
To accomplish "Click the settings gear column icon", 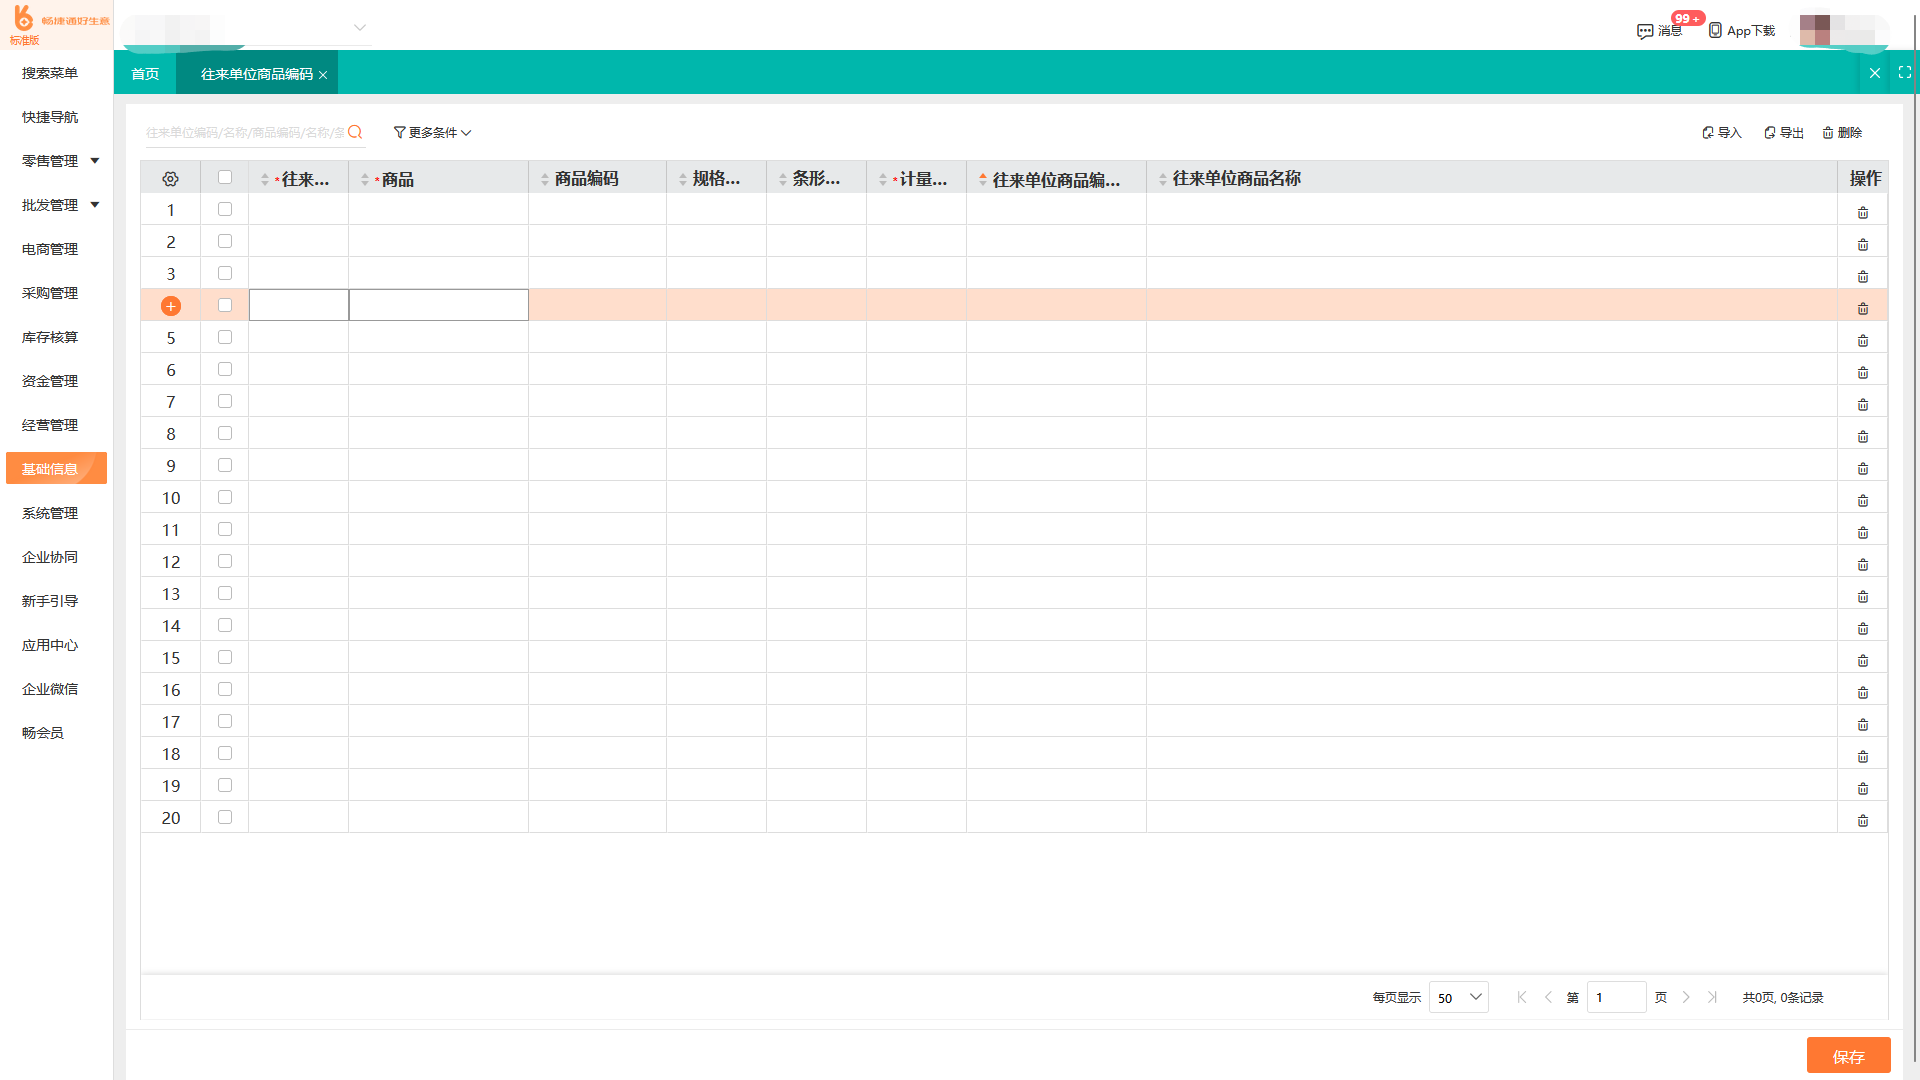I will 170,178.
